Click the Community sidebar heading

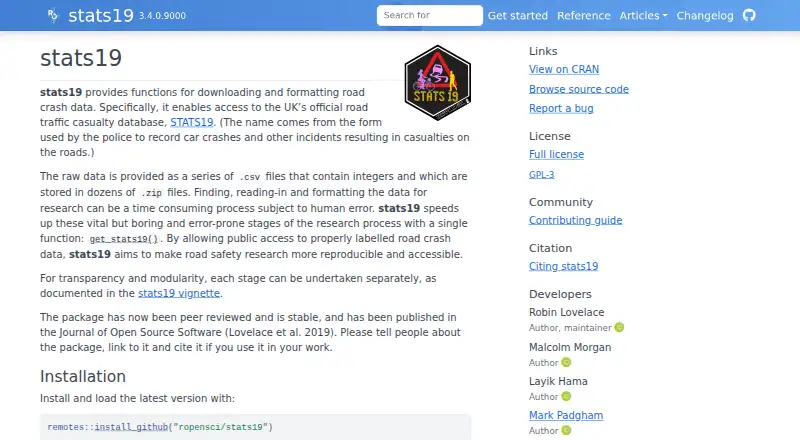coord(561,203)
